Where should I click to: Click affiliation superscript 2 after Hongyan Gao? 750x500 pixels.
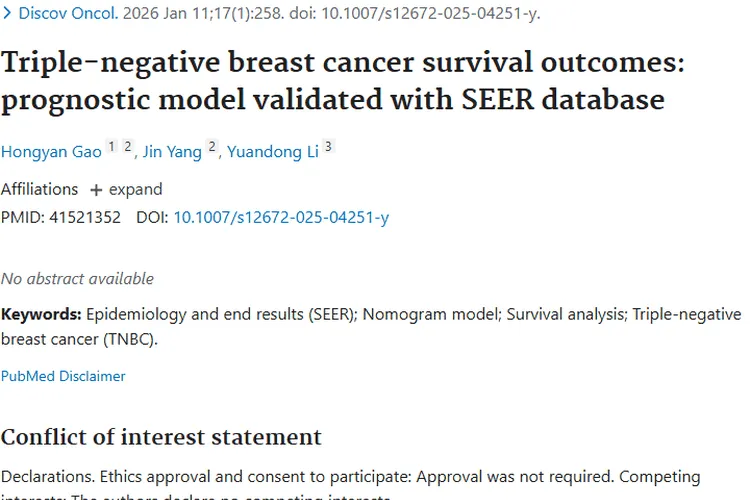tap(127, 146)
